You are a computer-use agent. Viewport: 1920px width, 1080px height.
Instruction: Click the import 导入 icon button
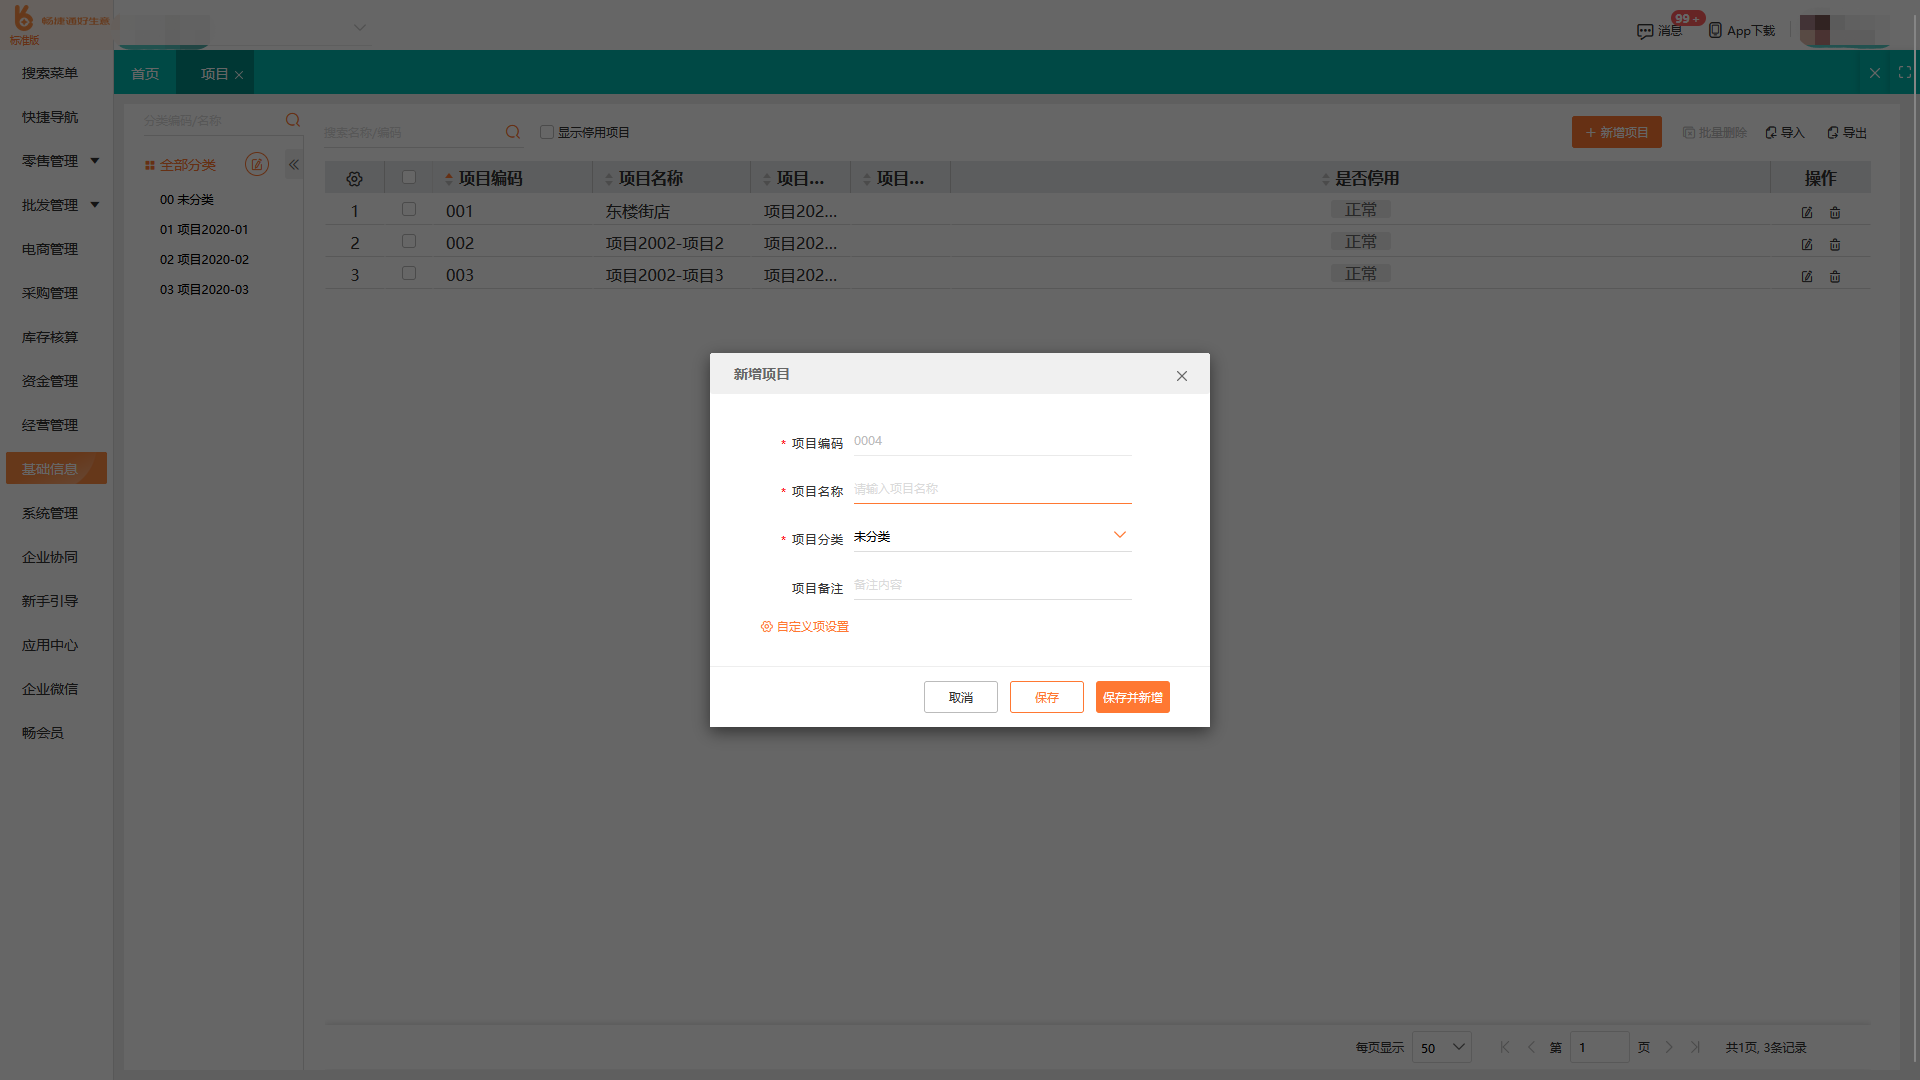[x=1787, y=131]
